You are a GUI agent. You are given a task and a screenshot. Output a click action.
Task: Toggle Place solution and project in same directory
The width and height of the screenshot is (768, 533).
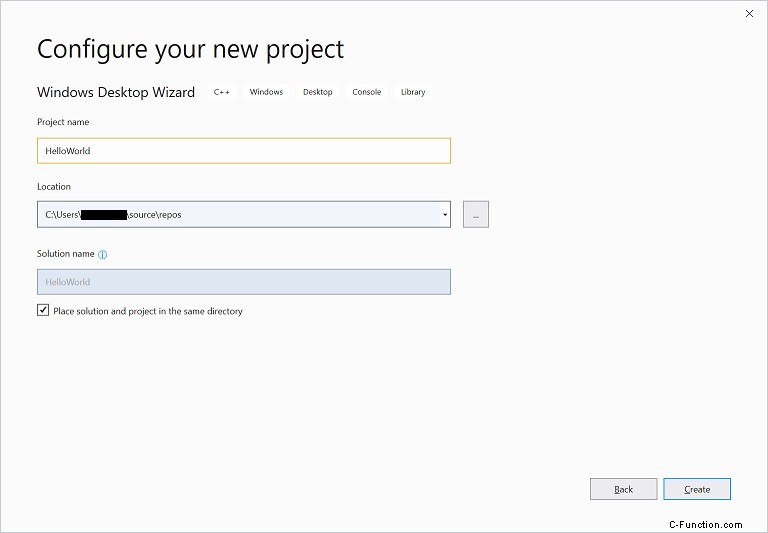(43, 311)
